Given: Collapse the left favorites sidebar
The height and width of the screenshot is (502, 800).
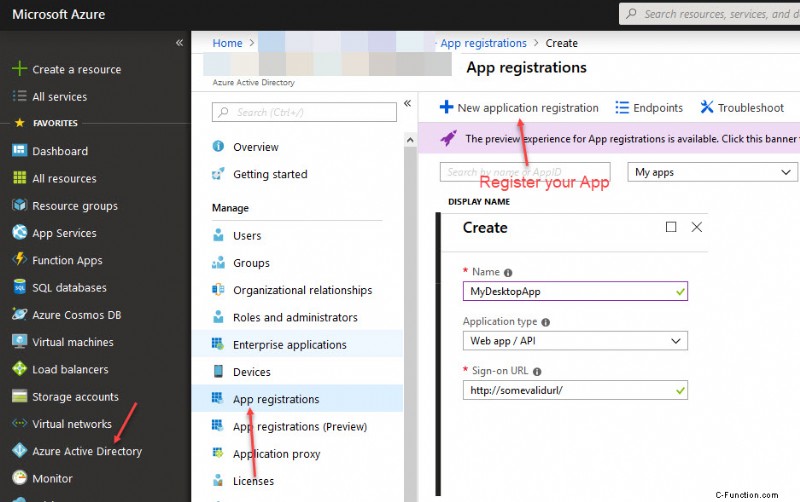Looking at the screenshot, I should [179, 43].
